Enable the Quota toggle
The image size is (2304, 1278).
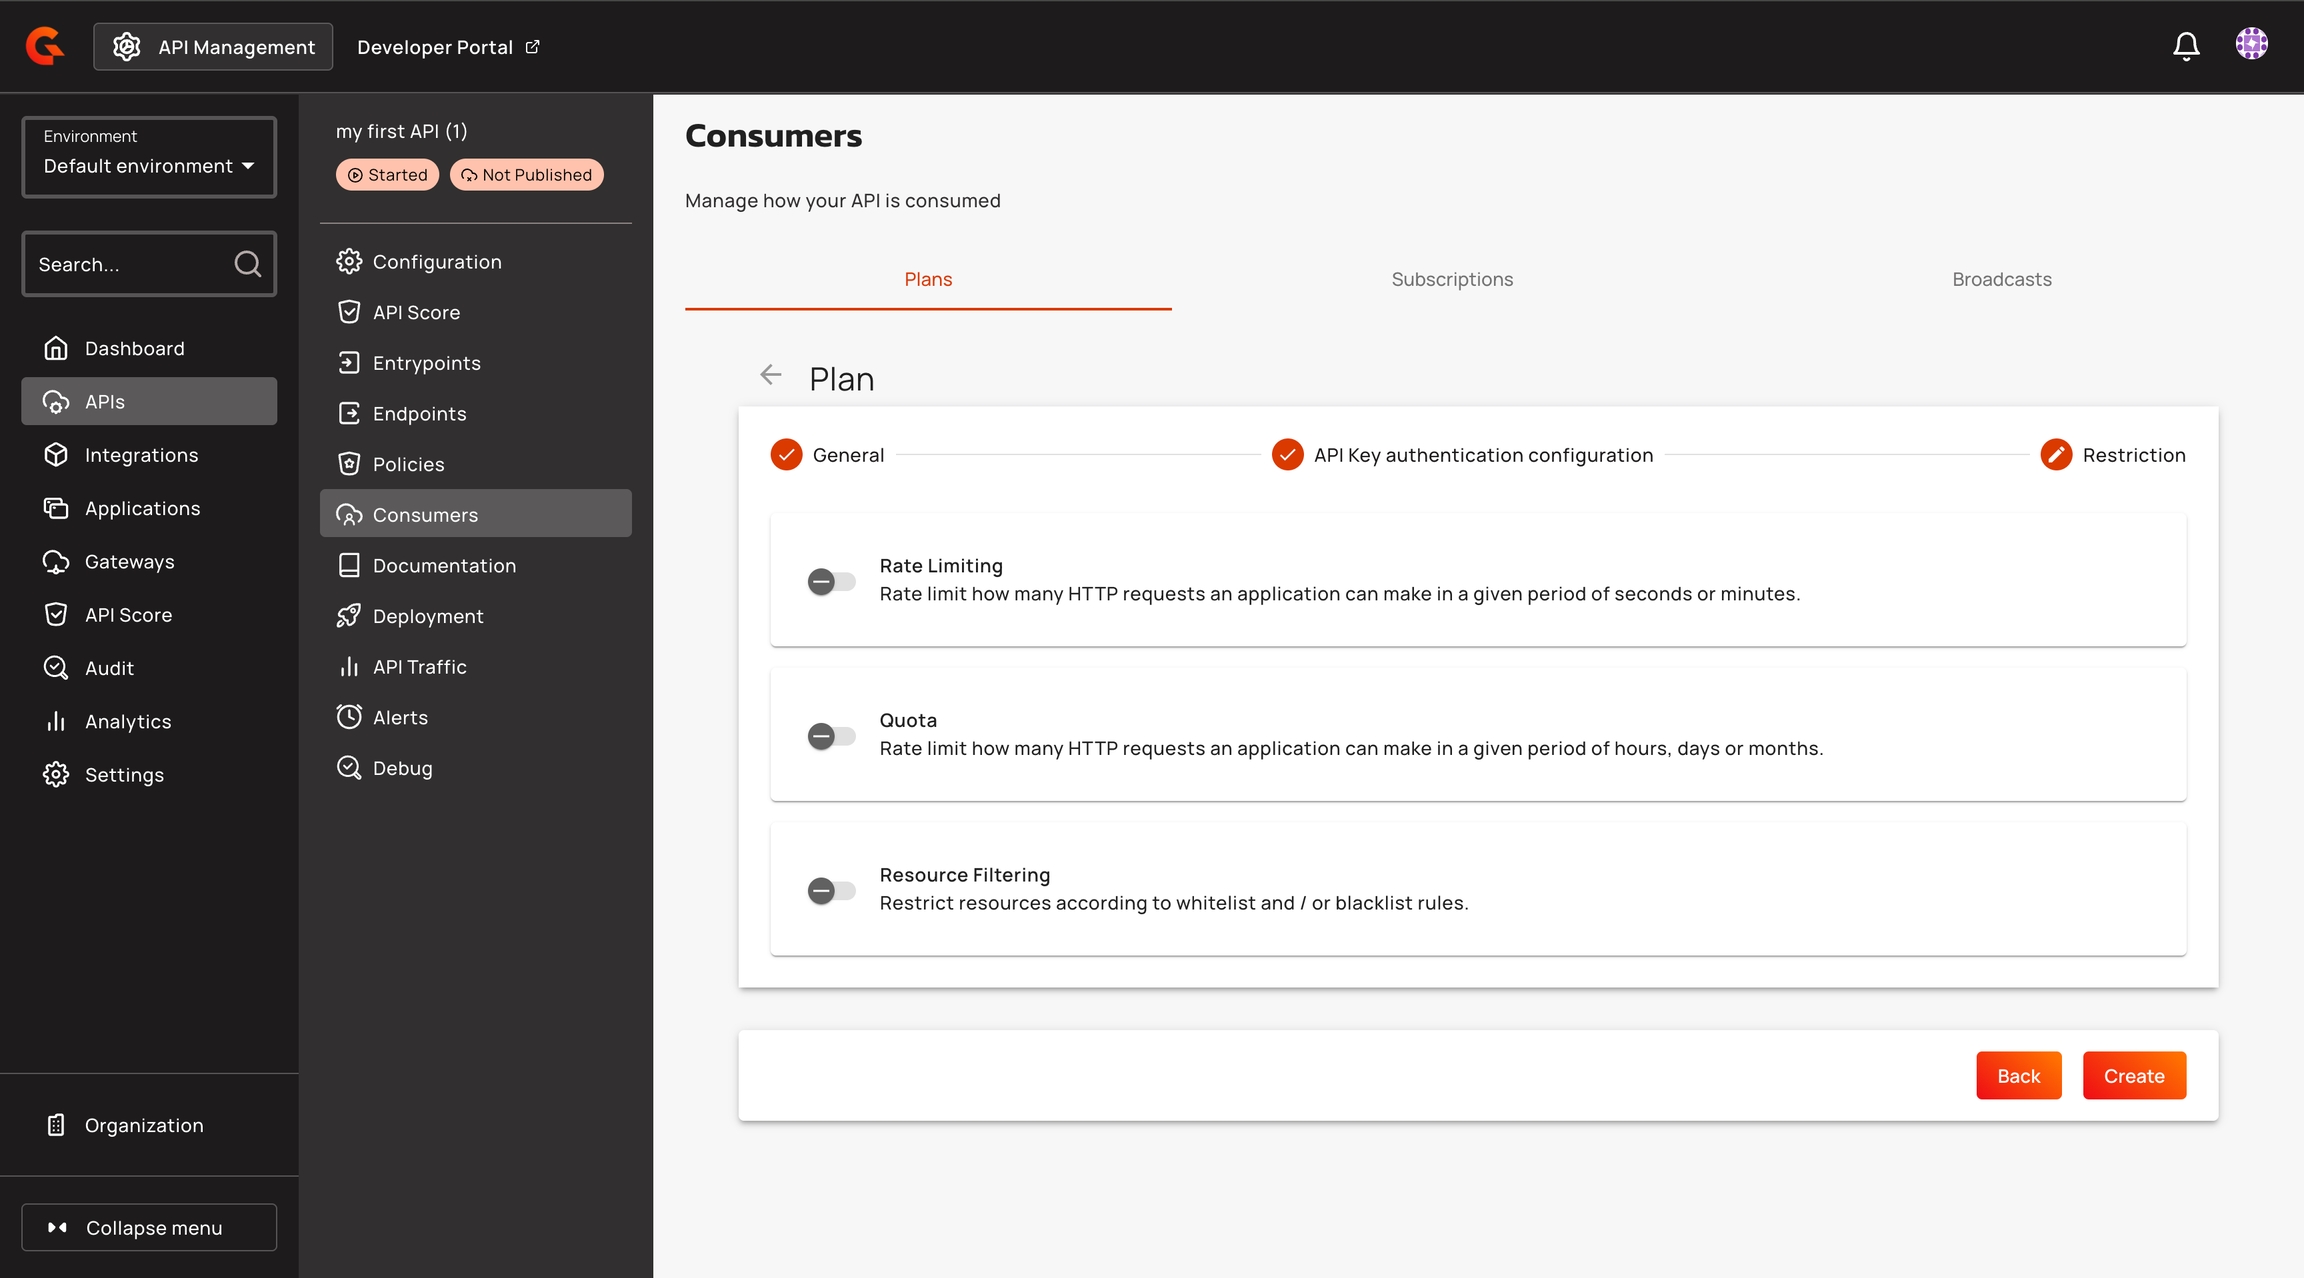[x=831, y=736]
